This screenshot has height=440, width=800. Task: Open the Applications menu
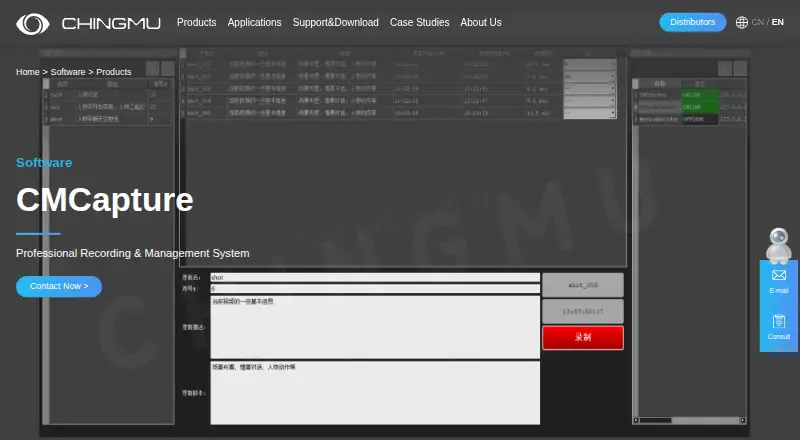tap(254, 22)
